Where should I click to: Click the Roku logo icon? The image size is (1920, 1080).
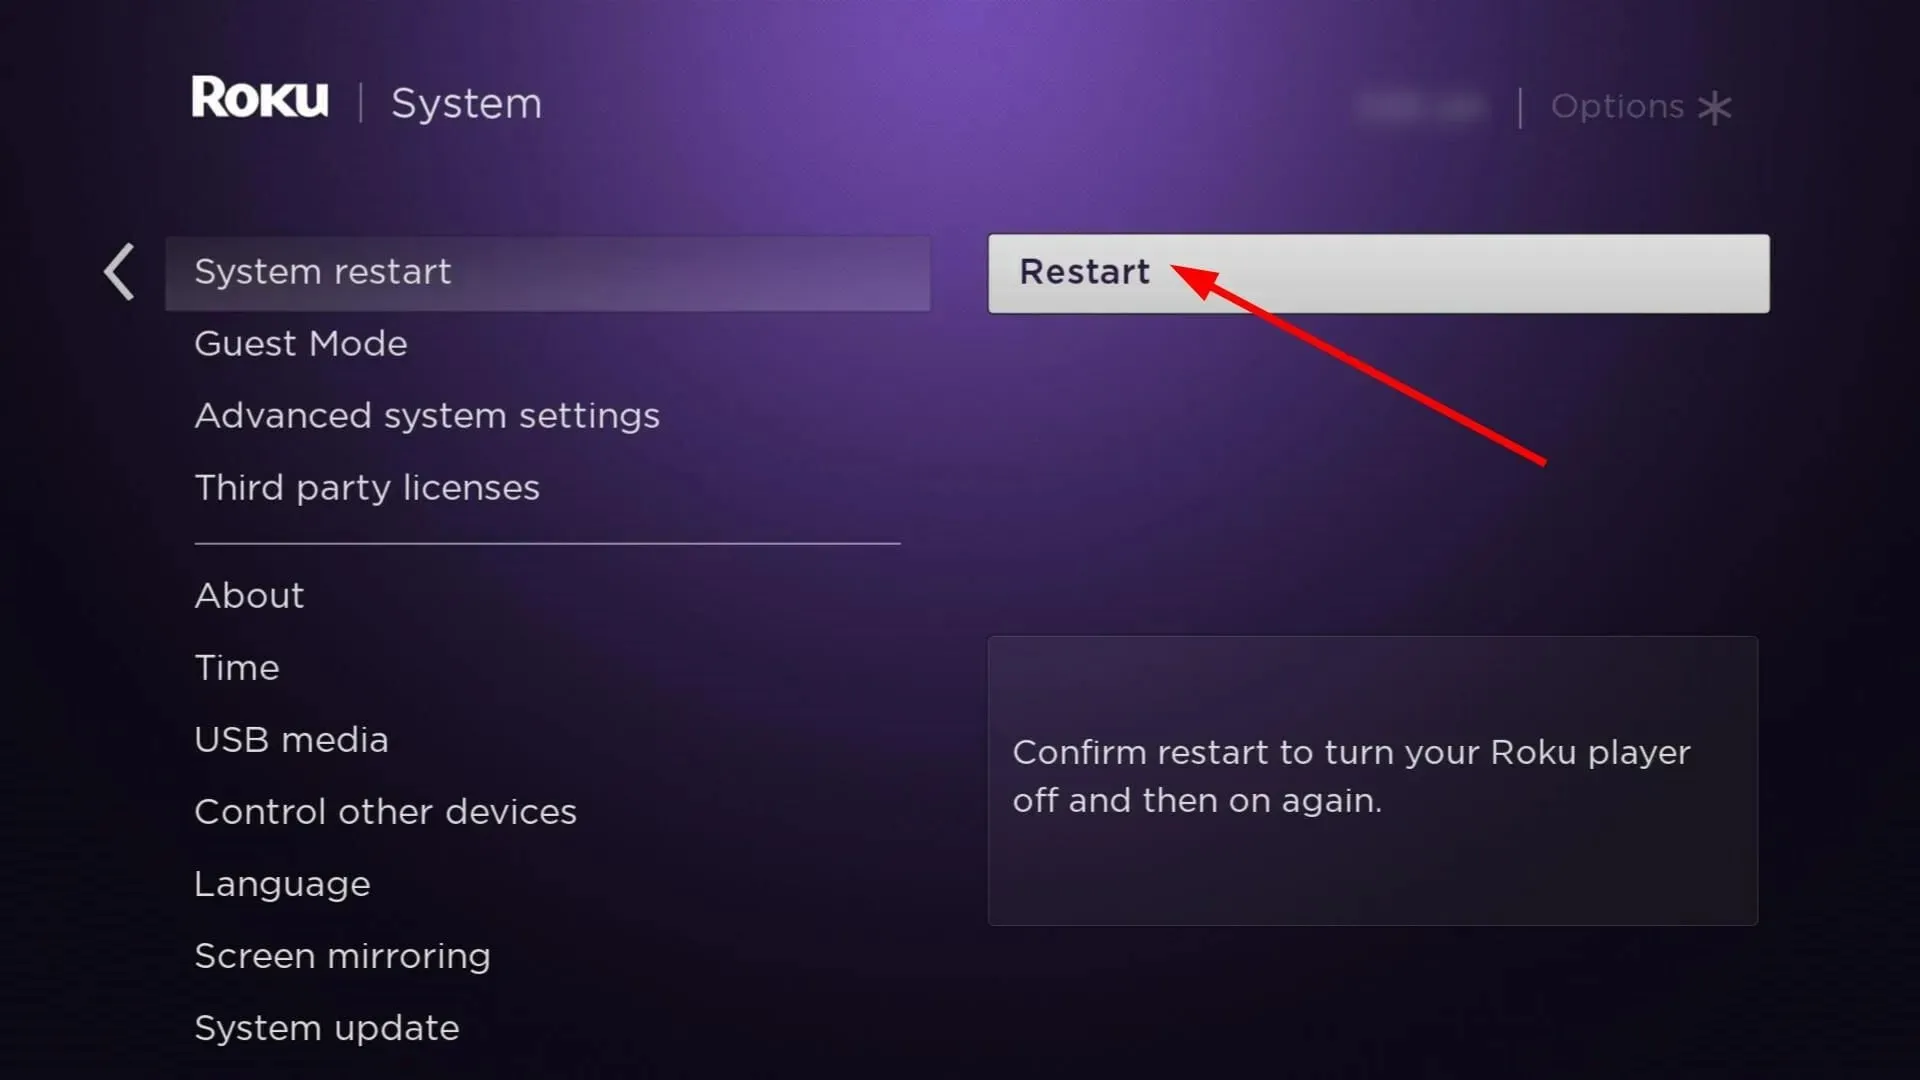coord(260,102)
